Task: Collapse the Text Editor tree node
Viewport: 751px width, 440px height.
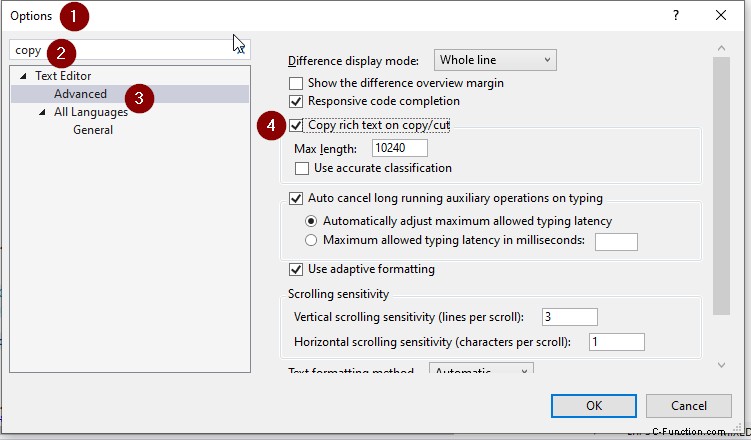Action: tap(23, 76)
